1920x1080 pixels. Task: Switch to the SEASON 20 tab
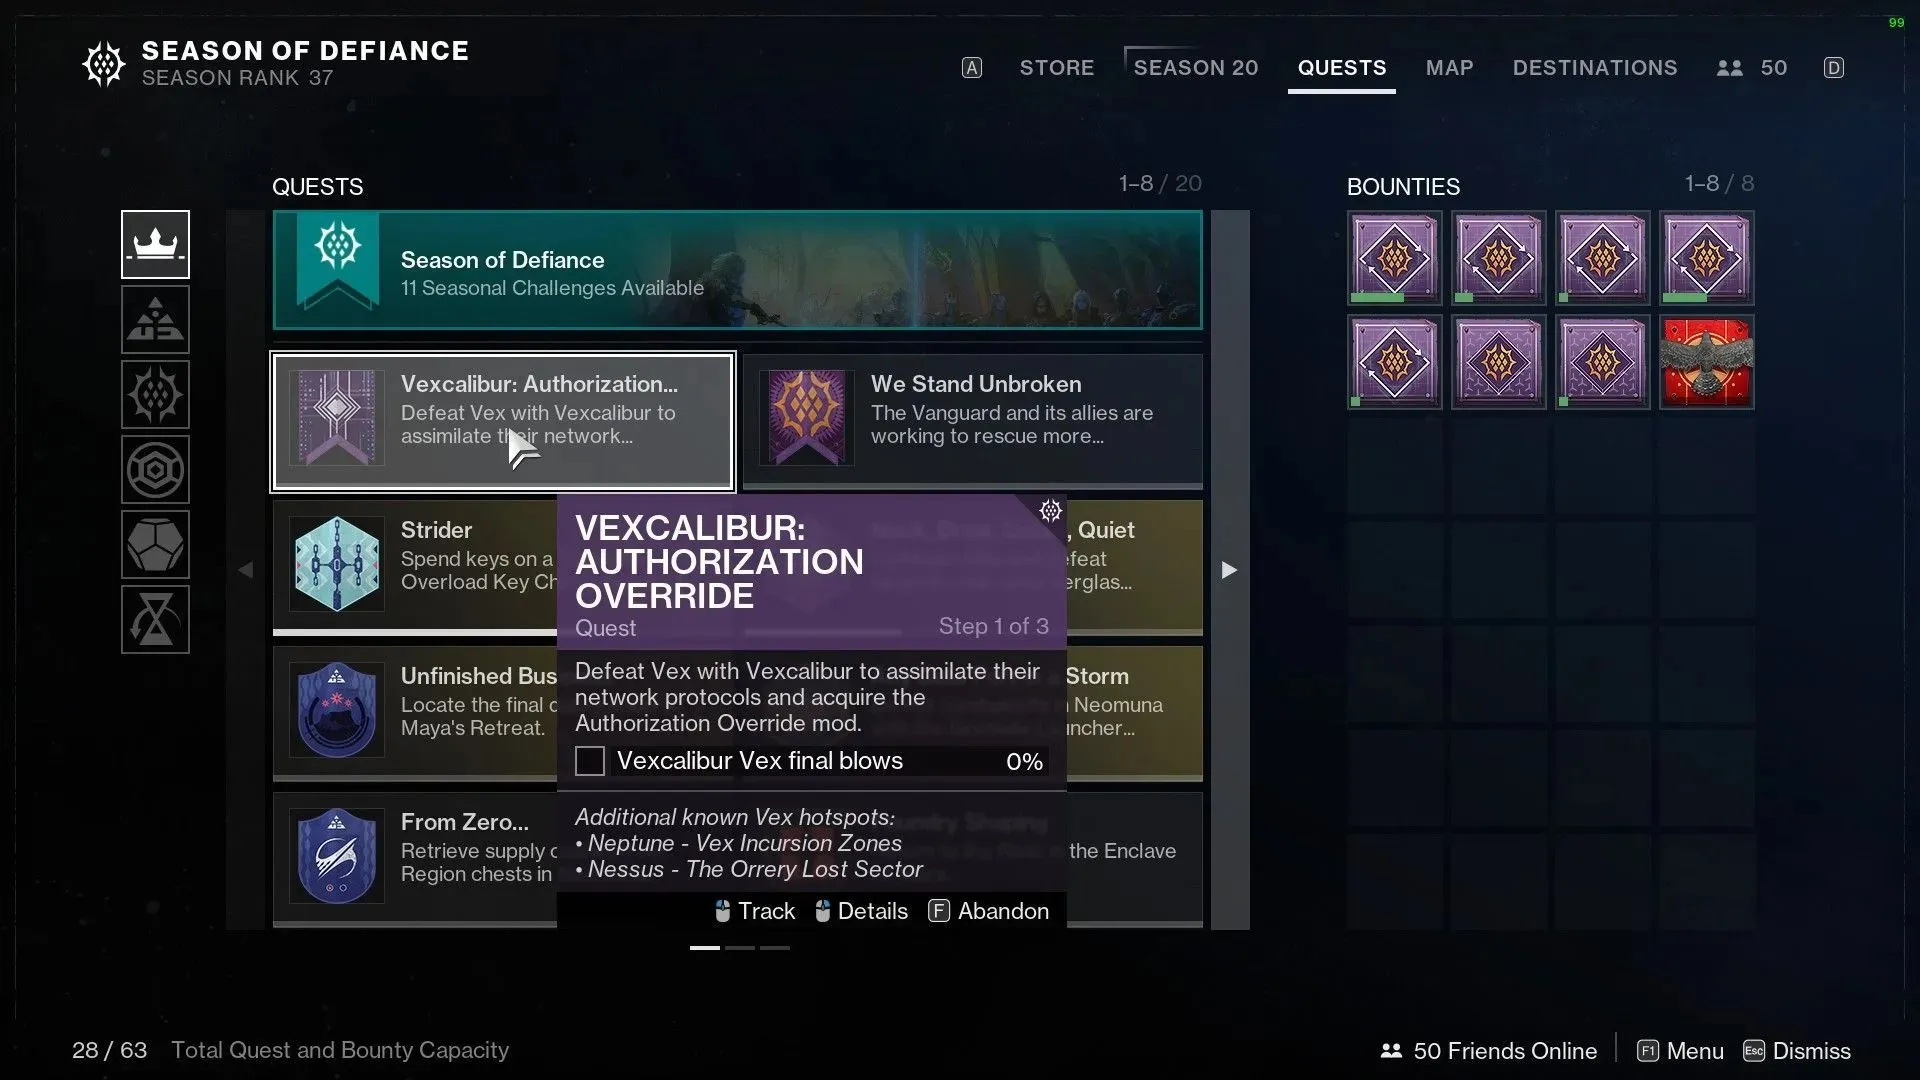click(1196, 67)
